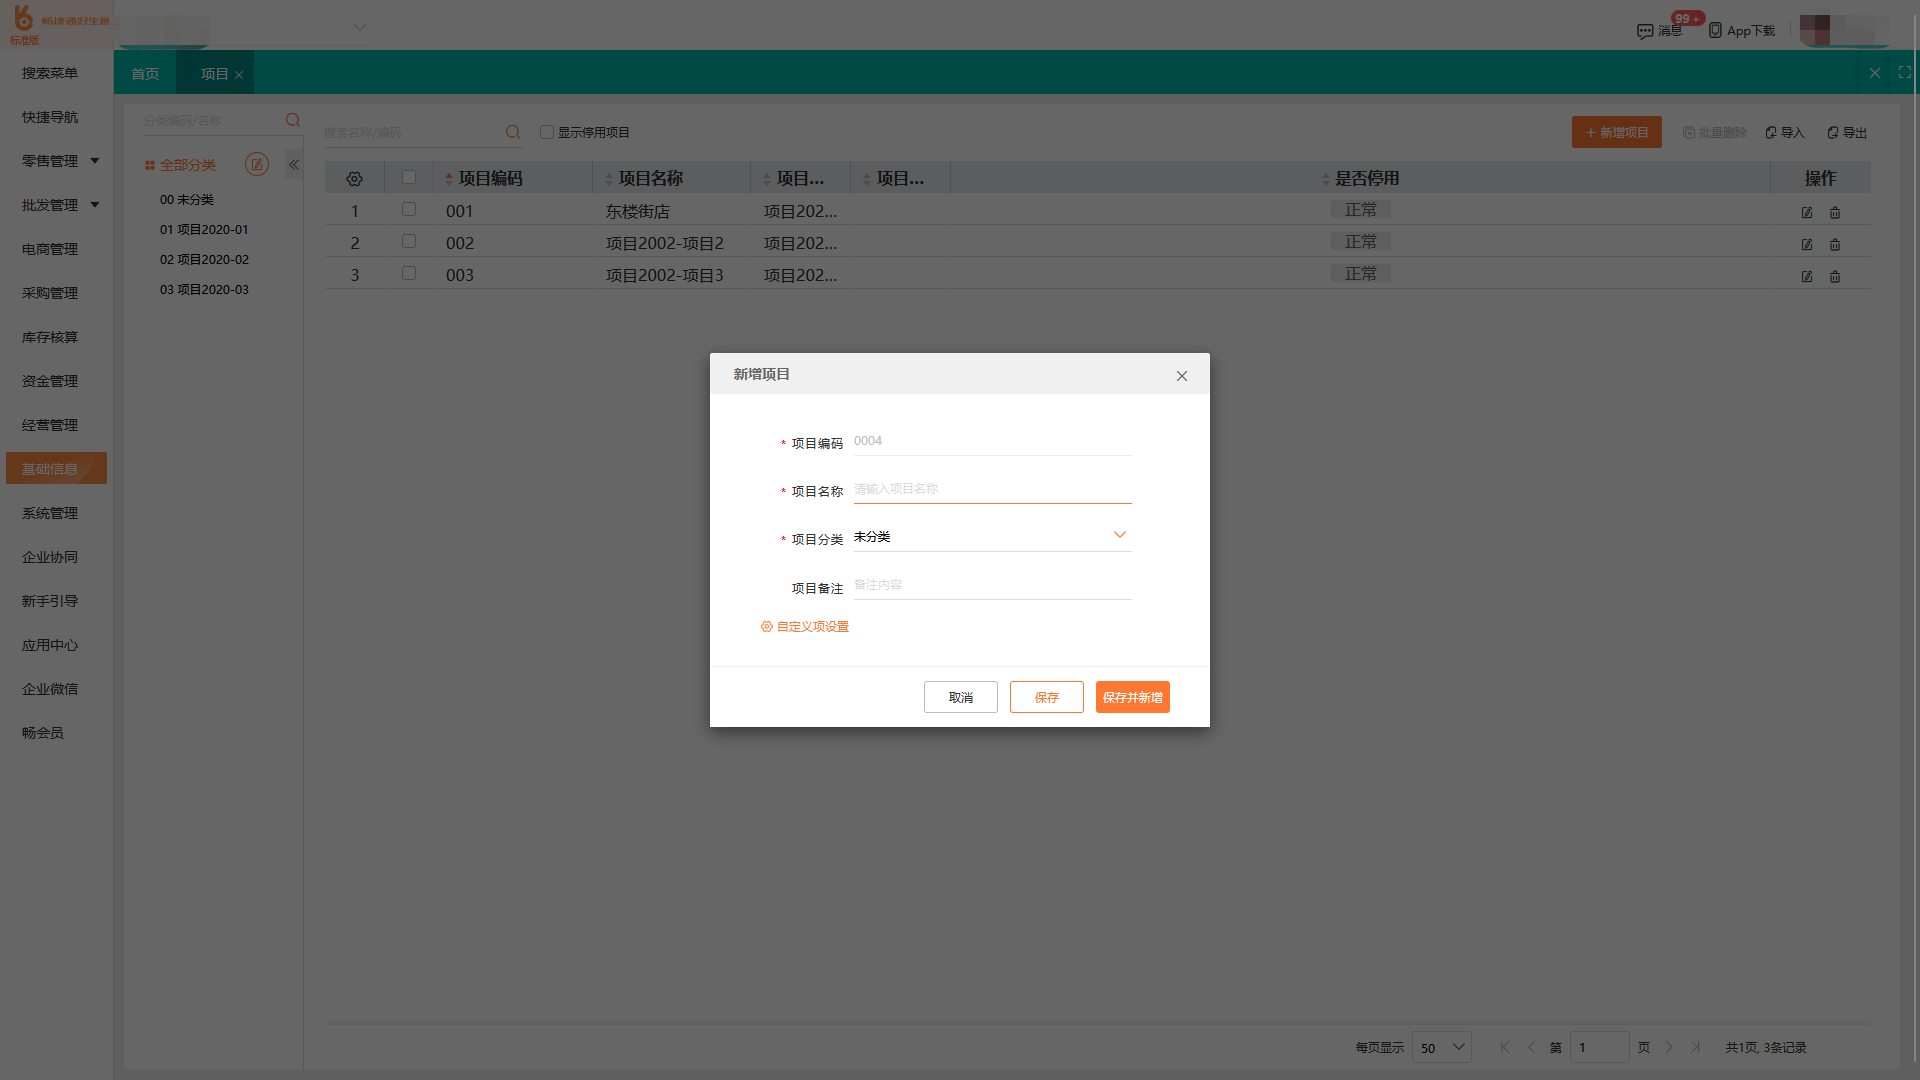Expand the 项目分类 dropdown in dialog
Image resolution: width=1920 pixels, height=1080 pixels.
(1120, 535)
